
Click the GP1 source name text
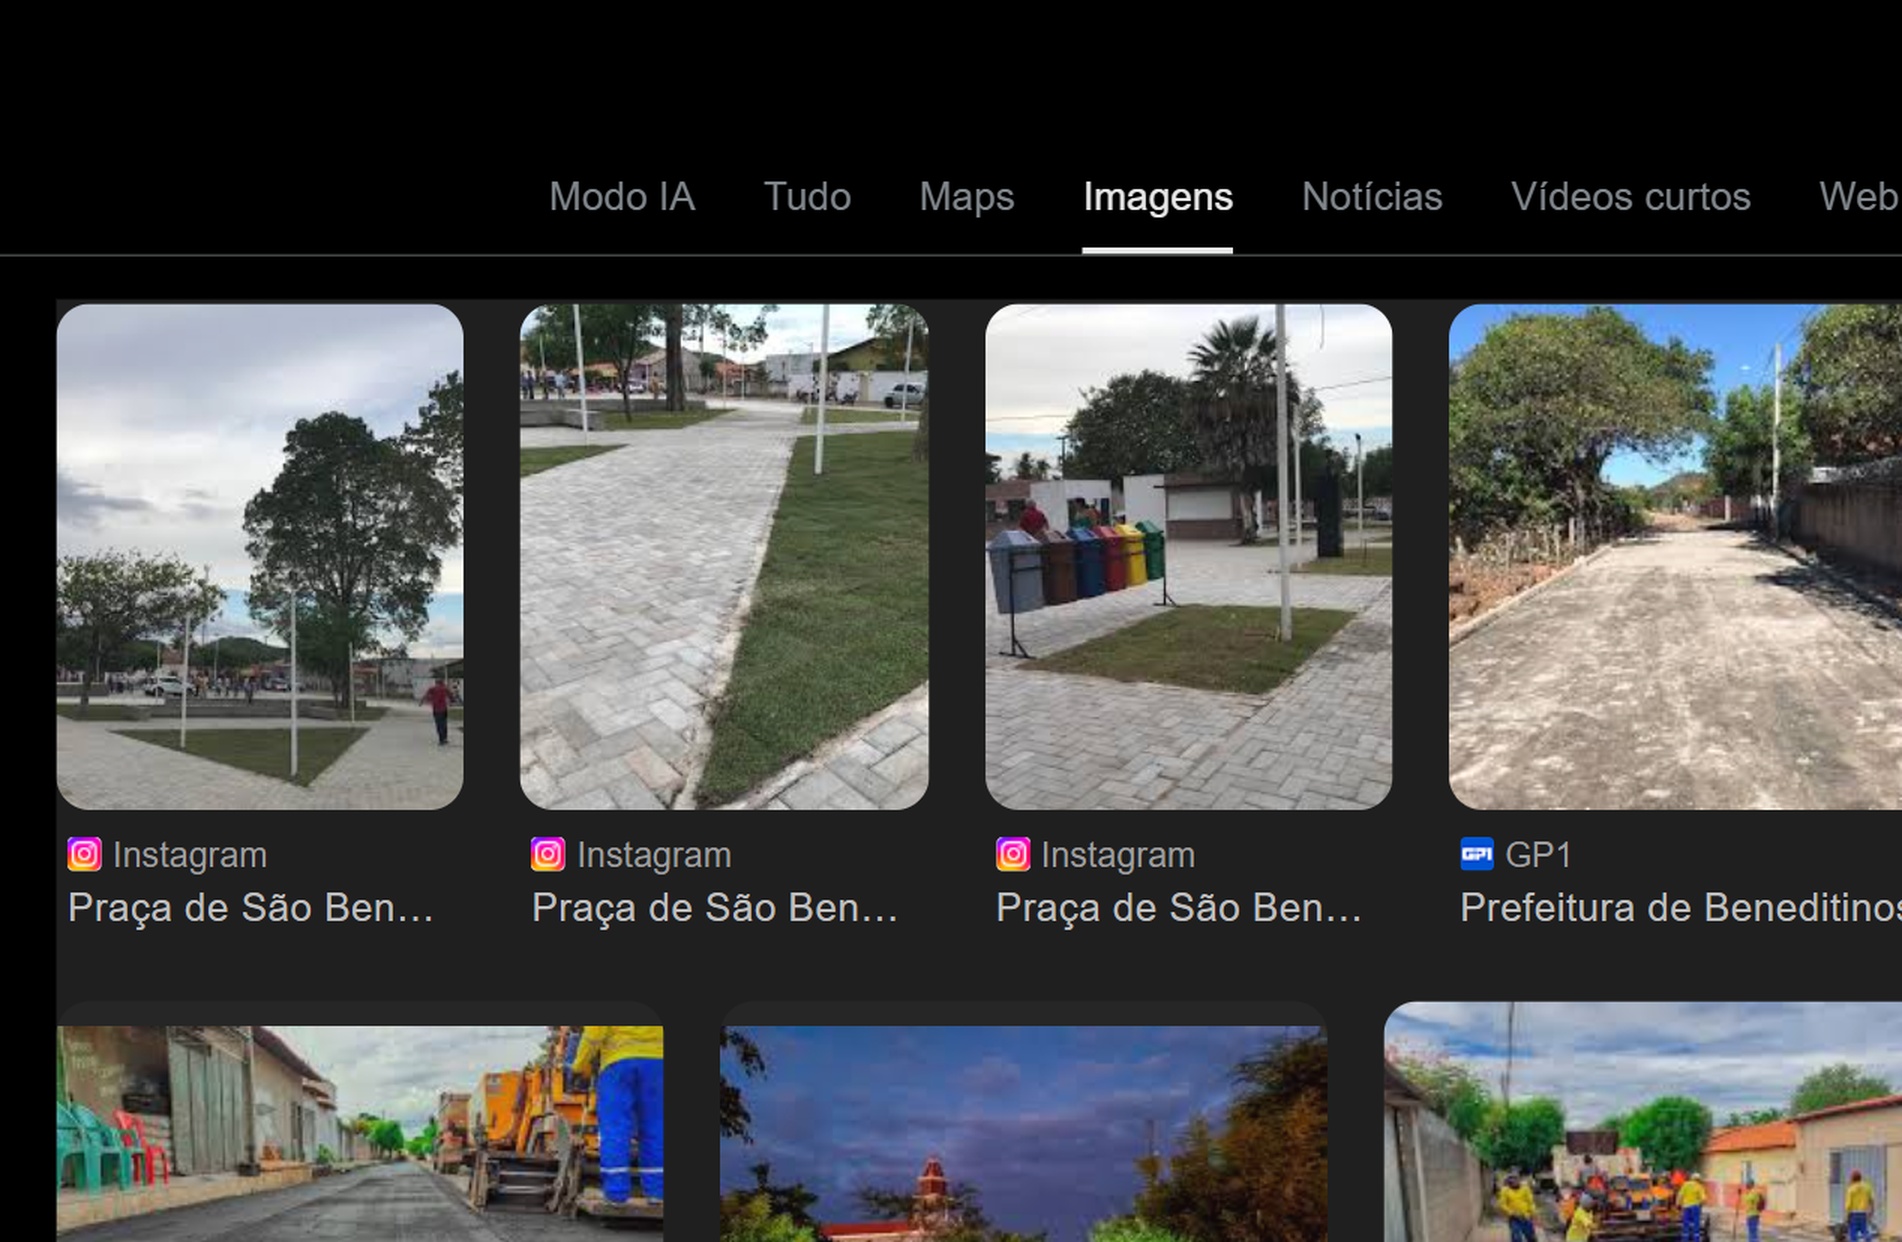point(1538,855)
